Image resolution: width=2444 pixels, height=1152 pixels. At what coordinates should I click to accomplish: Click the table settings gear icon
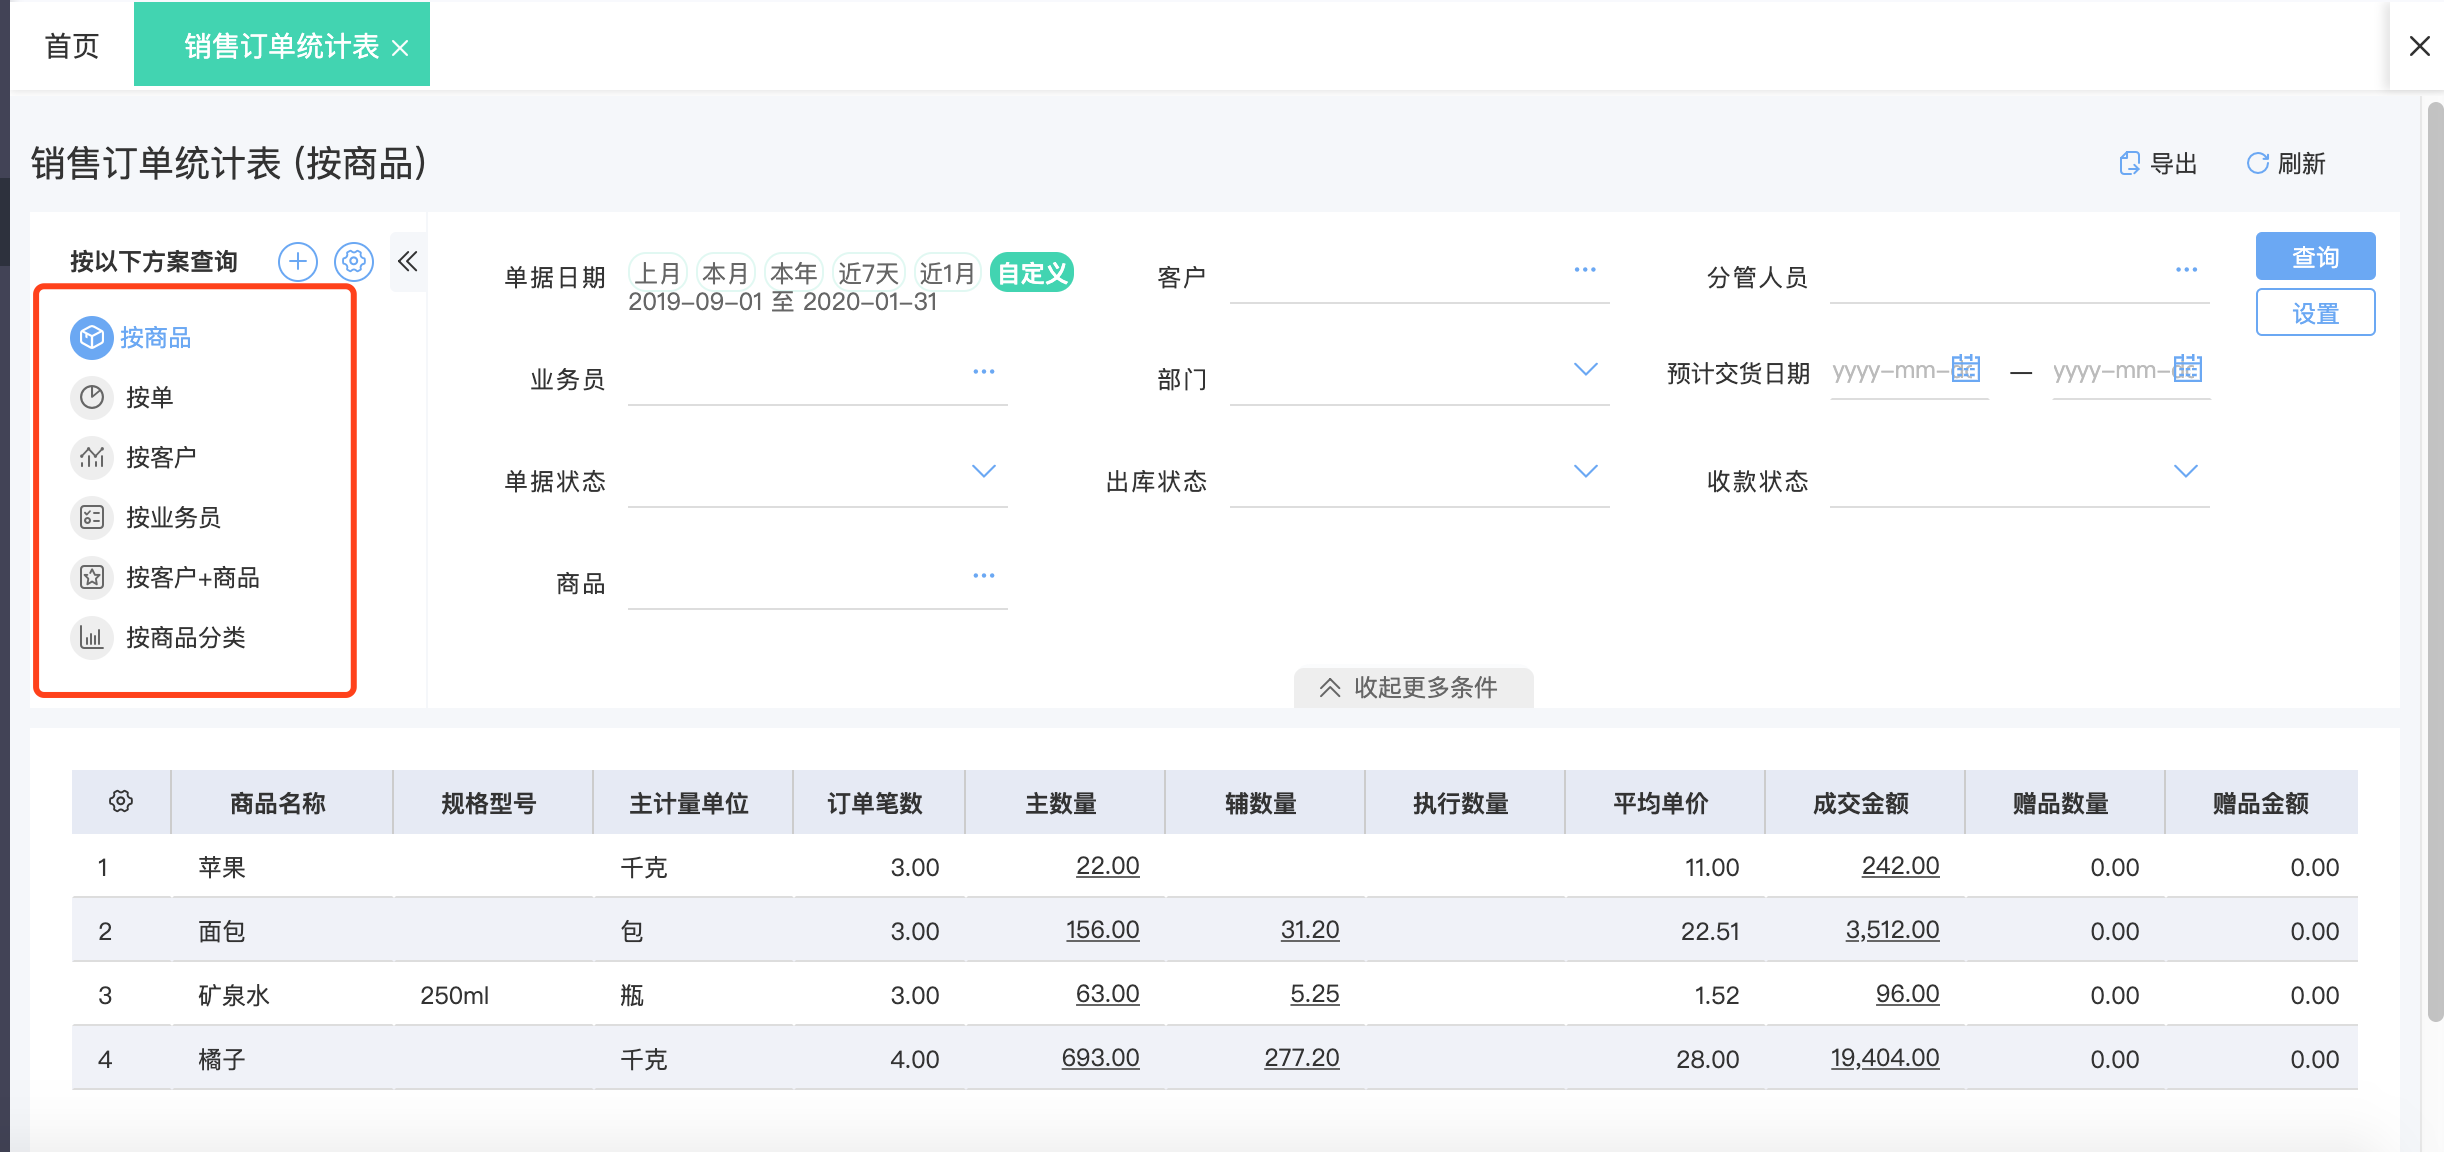120,803
